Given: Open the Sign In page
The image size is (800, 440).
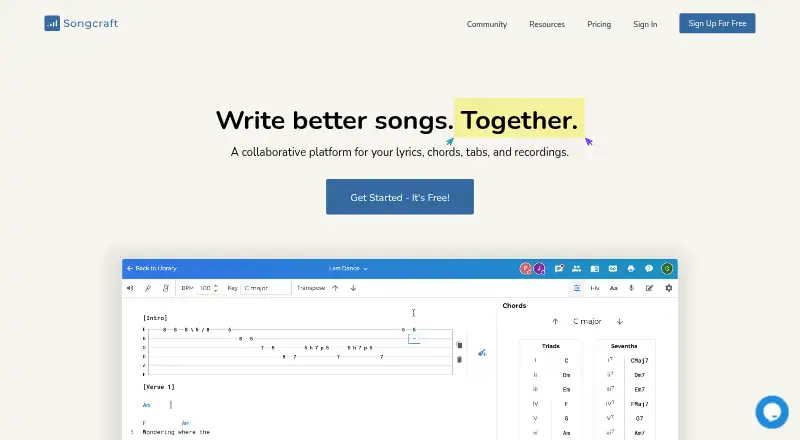Looking at the screenshot, I should [x=645, y=24].
